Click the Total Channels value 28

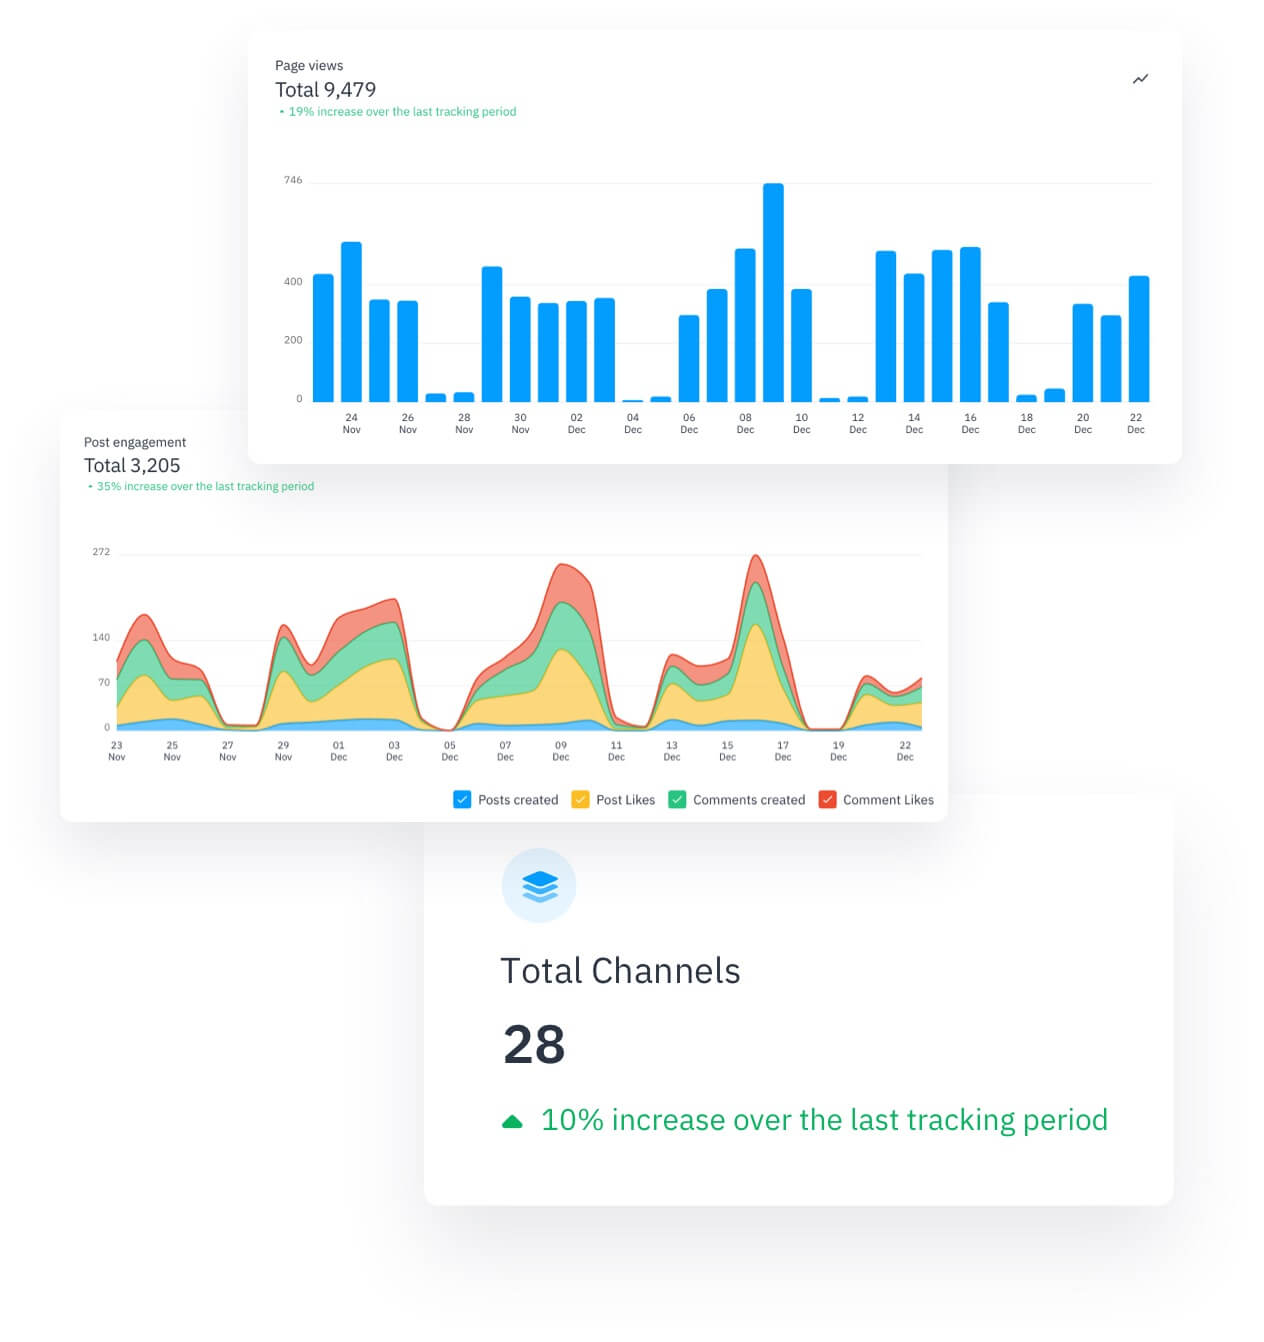tap(534, 1045)
